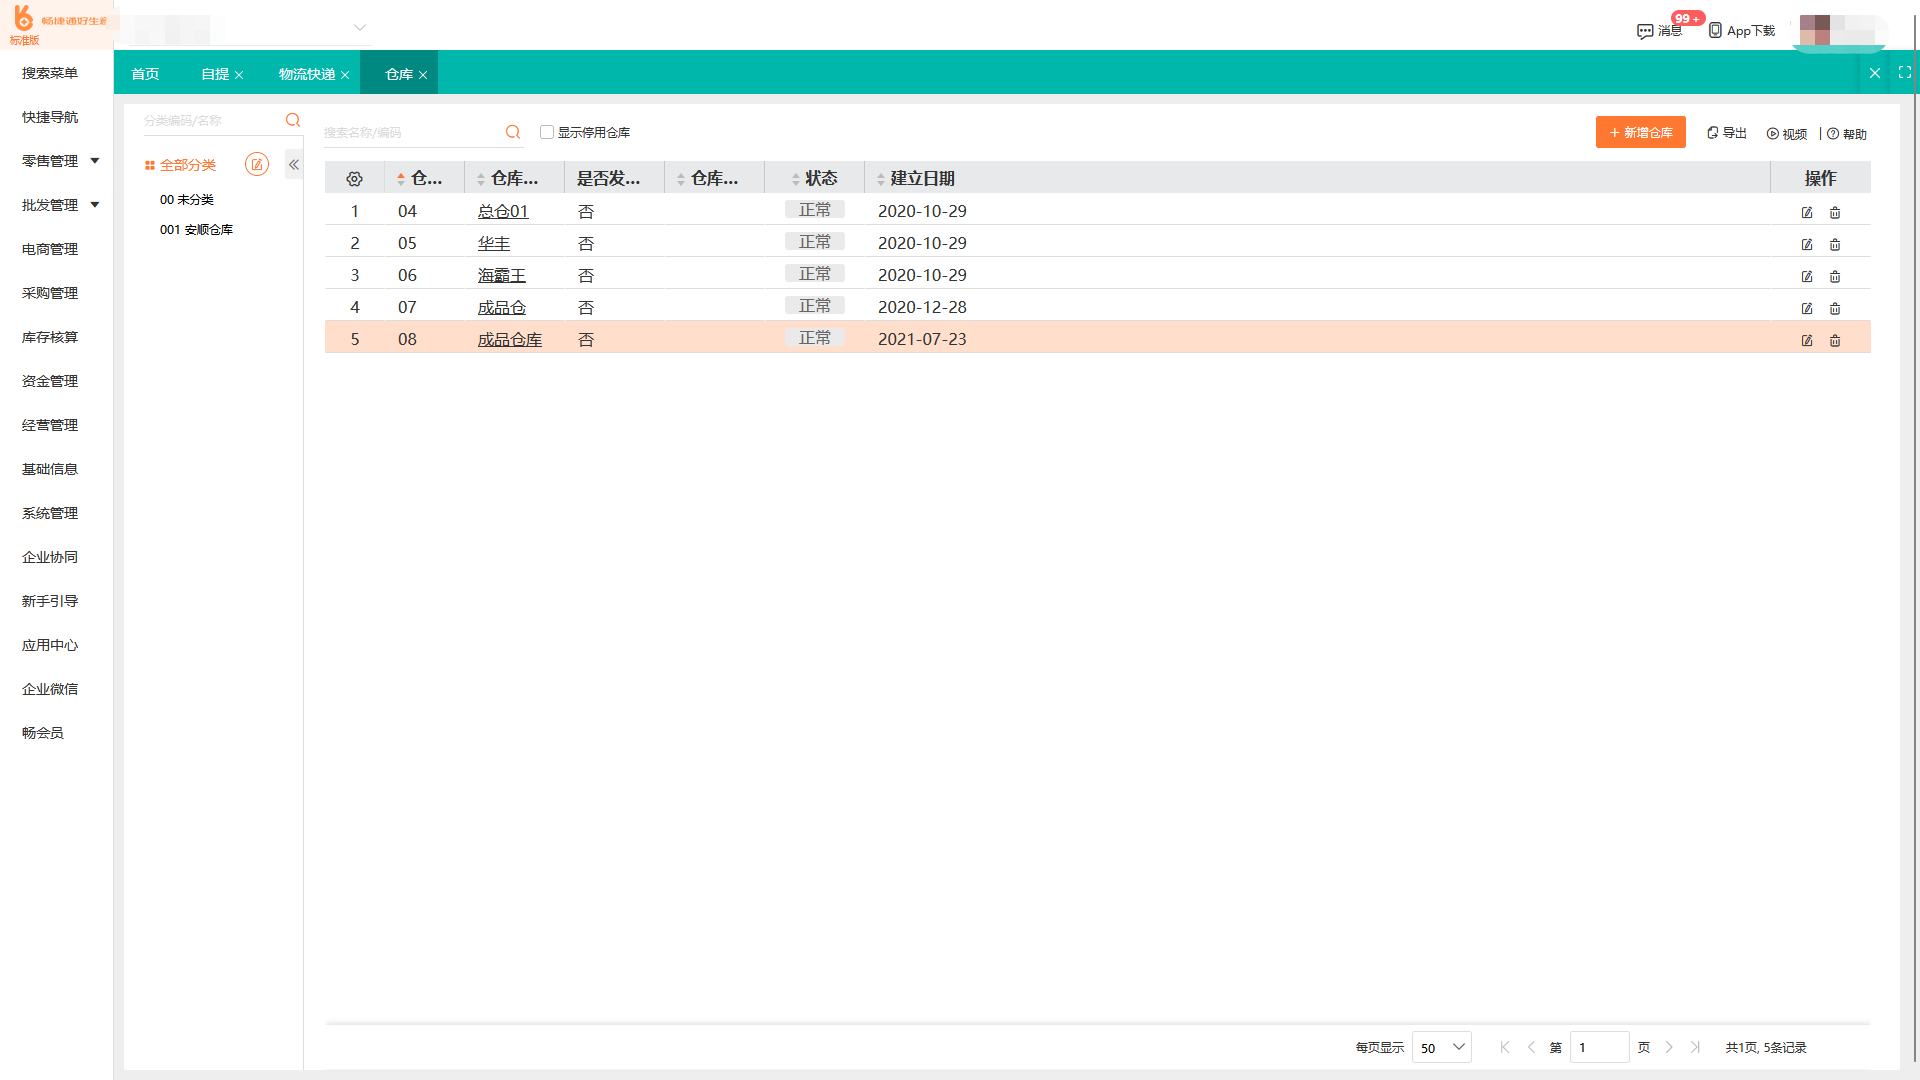This screenshot has width=1920, height=1080.
Task: Select the 首页 tab
Action: (145, 74)
